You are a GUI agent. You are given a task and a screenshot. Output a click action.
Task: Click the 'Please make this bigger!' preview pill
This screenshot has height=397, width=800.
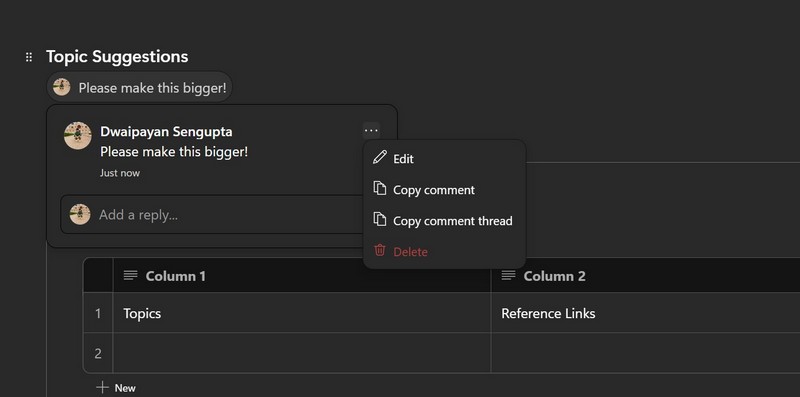[140, 87]
